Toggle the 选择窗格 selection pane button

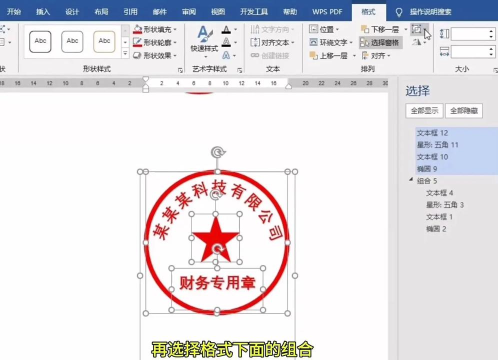381,42
